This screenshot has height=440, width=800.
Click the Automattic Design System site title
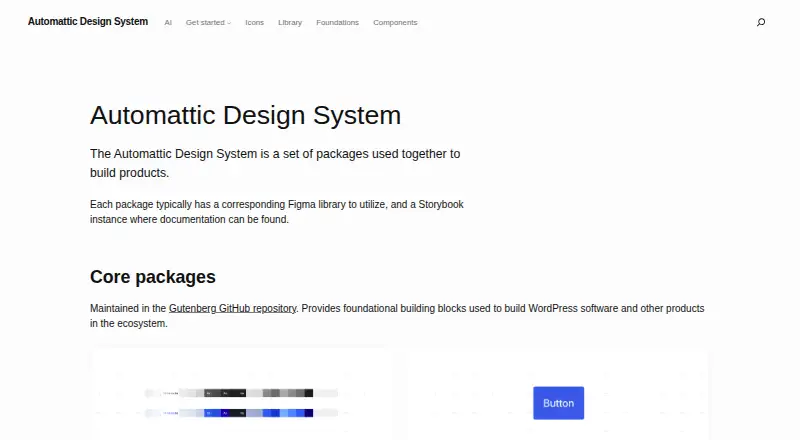point(88,21)
